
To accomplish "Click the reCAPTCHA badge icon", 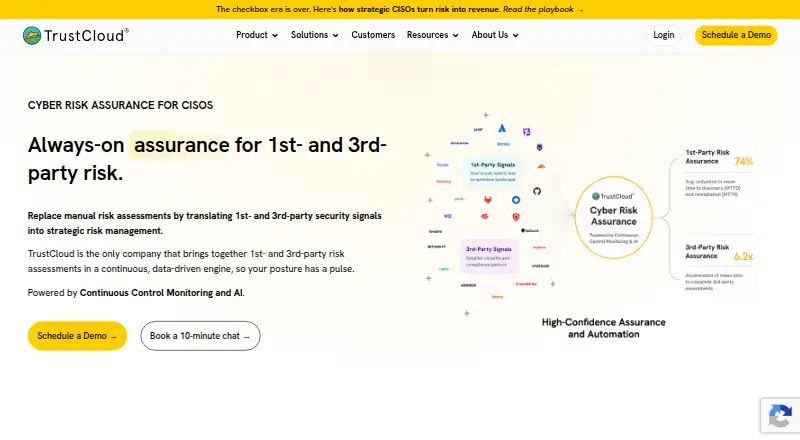I will coord(780,415).
